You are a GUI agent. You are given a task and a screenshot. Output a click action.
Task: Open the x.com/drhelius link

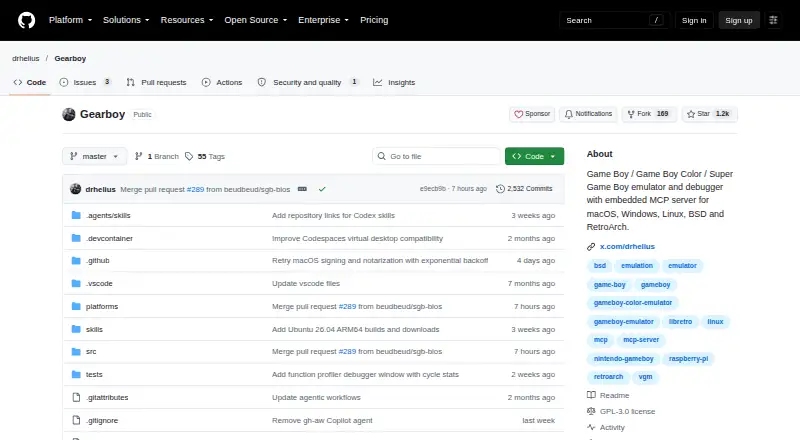coord(627,247)
